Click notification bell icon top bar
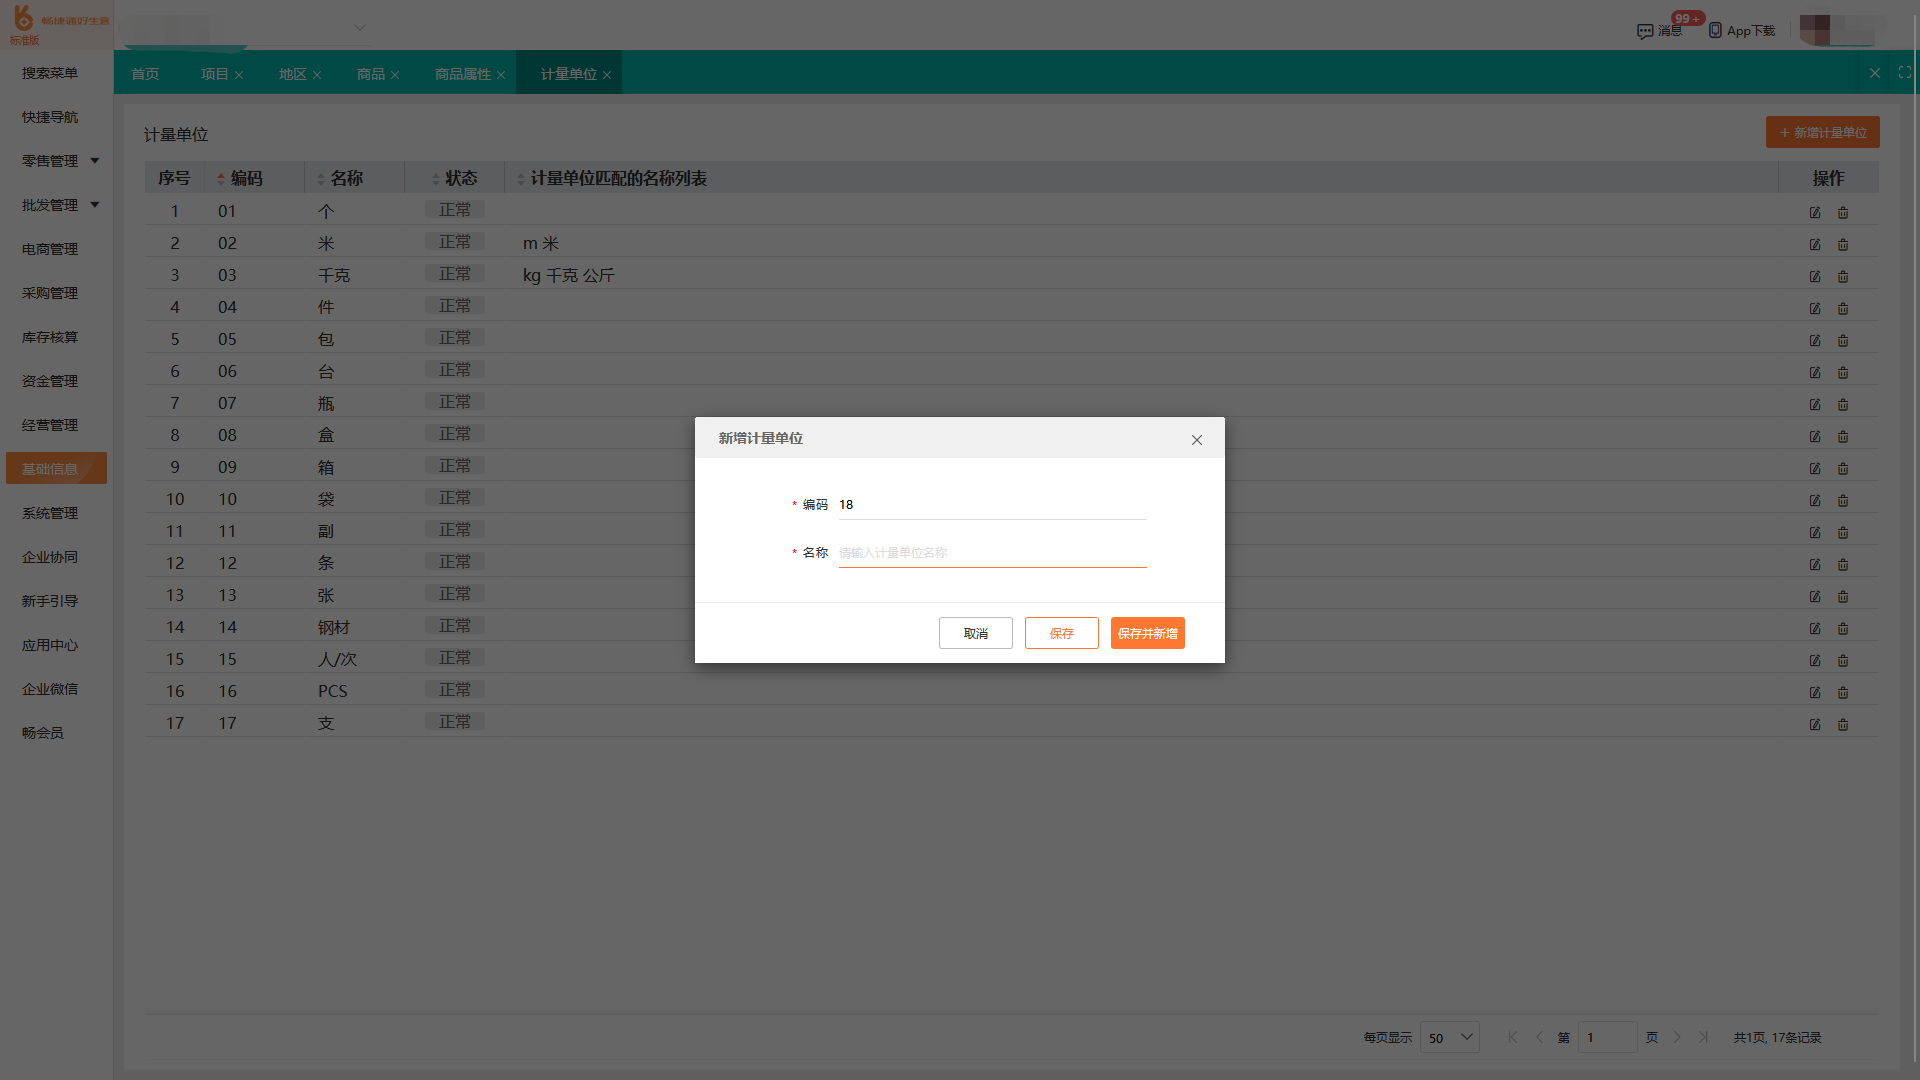 pos(1646,29)
